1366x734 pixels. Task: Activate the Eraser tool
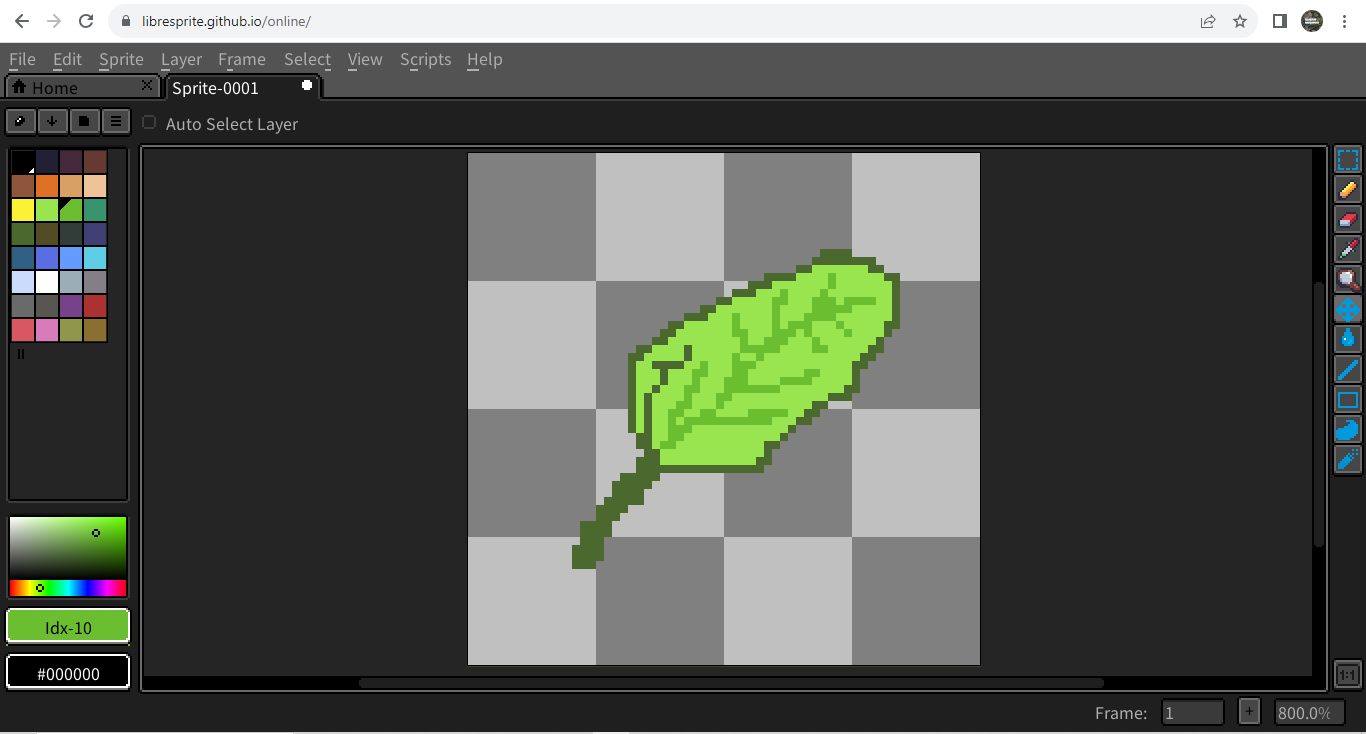click(1348, 219)
